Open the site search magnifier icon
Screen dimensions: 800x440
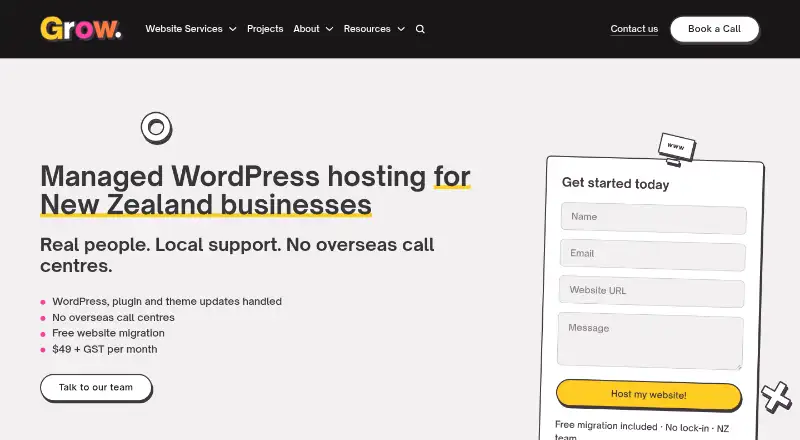[x=420, y=29]
